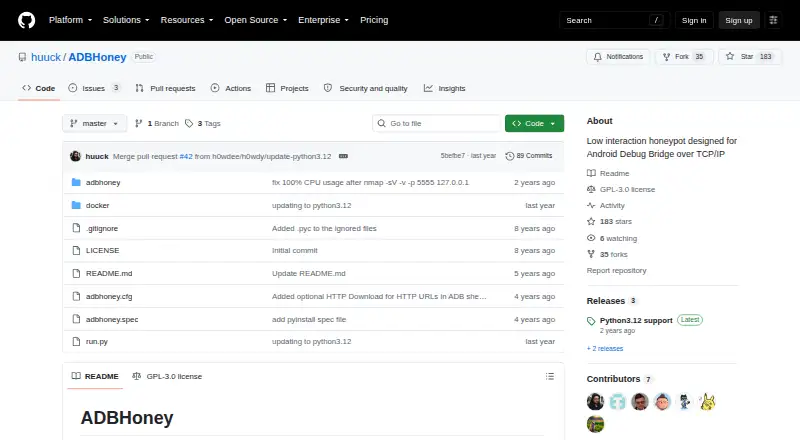View 35 forks link
Screen dimensions: 800x440
[607, 254]
